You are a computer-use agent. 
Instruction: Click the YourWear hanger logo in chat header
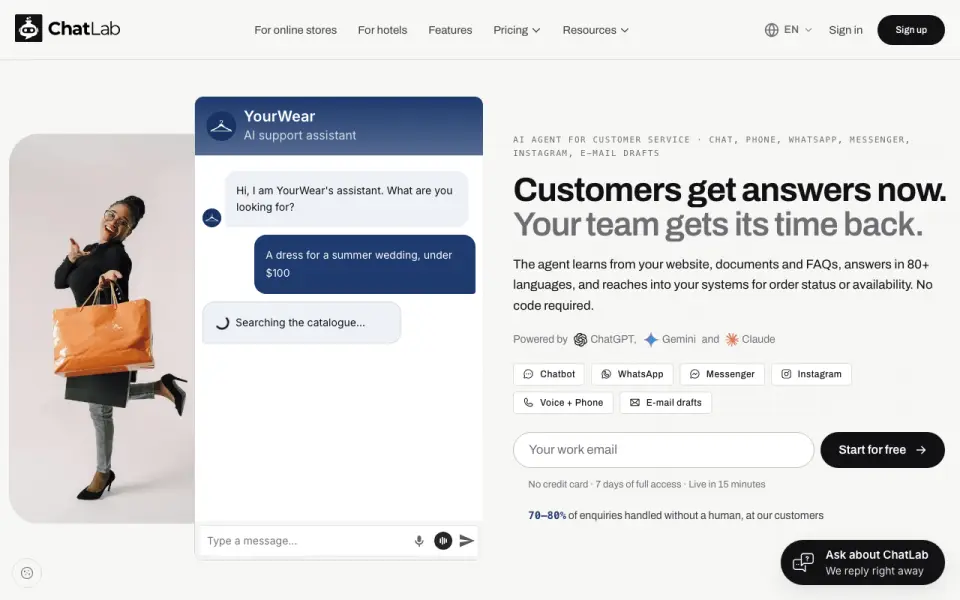pyautogui.click(x=221, y=126)
